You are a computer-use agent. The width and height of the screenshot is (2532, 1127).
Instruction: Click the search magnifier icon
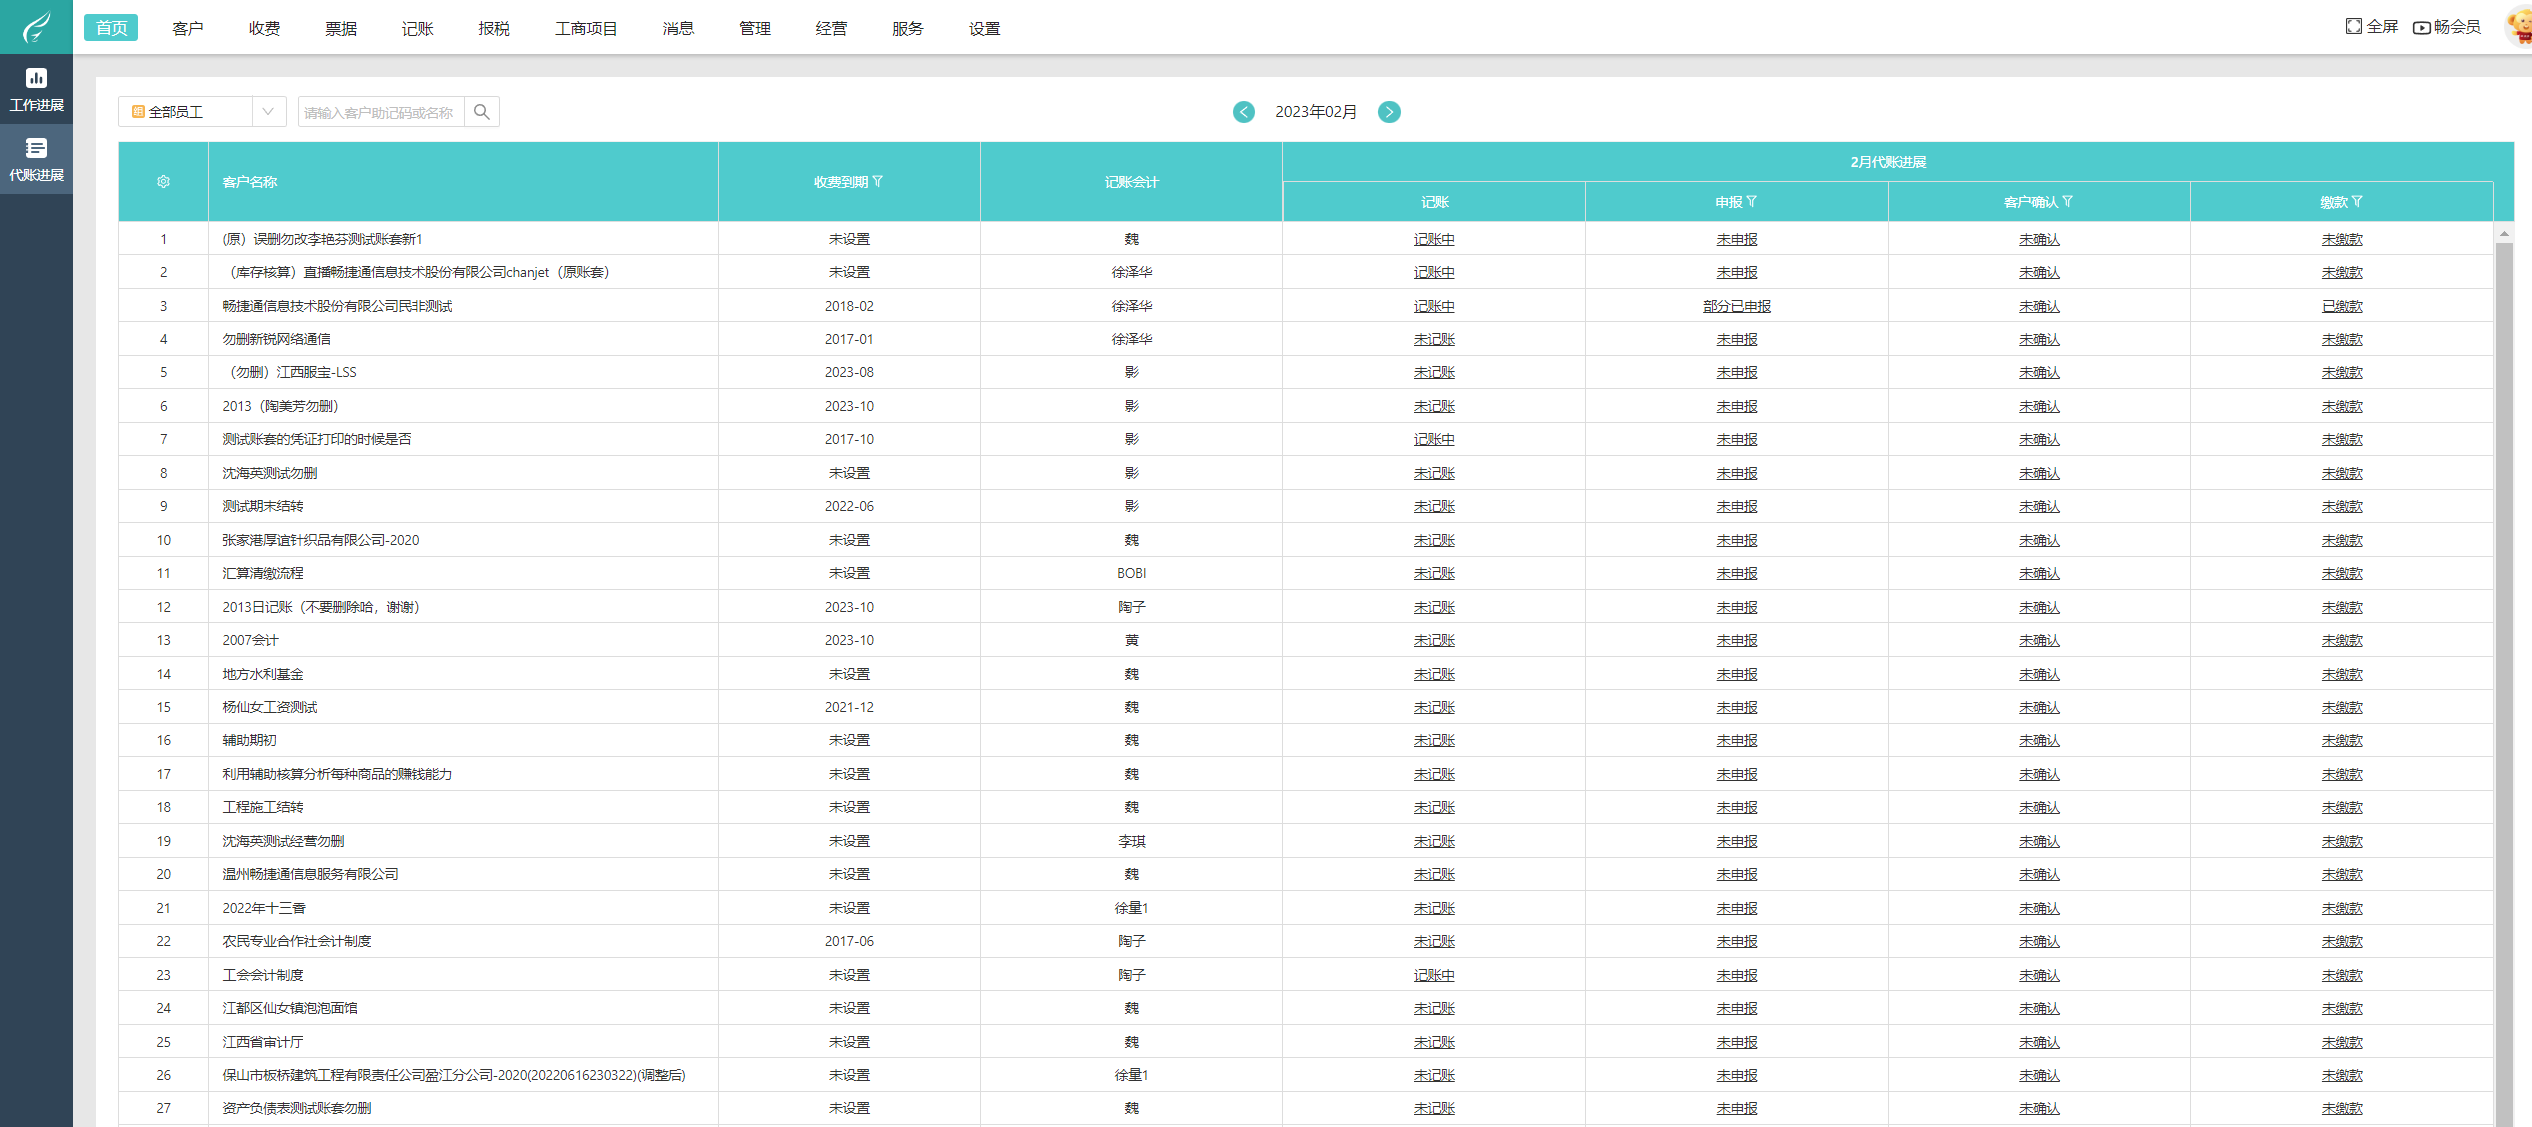pos(486,110)
